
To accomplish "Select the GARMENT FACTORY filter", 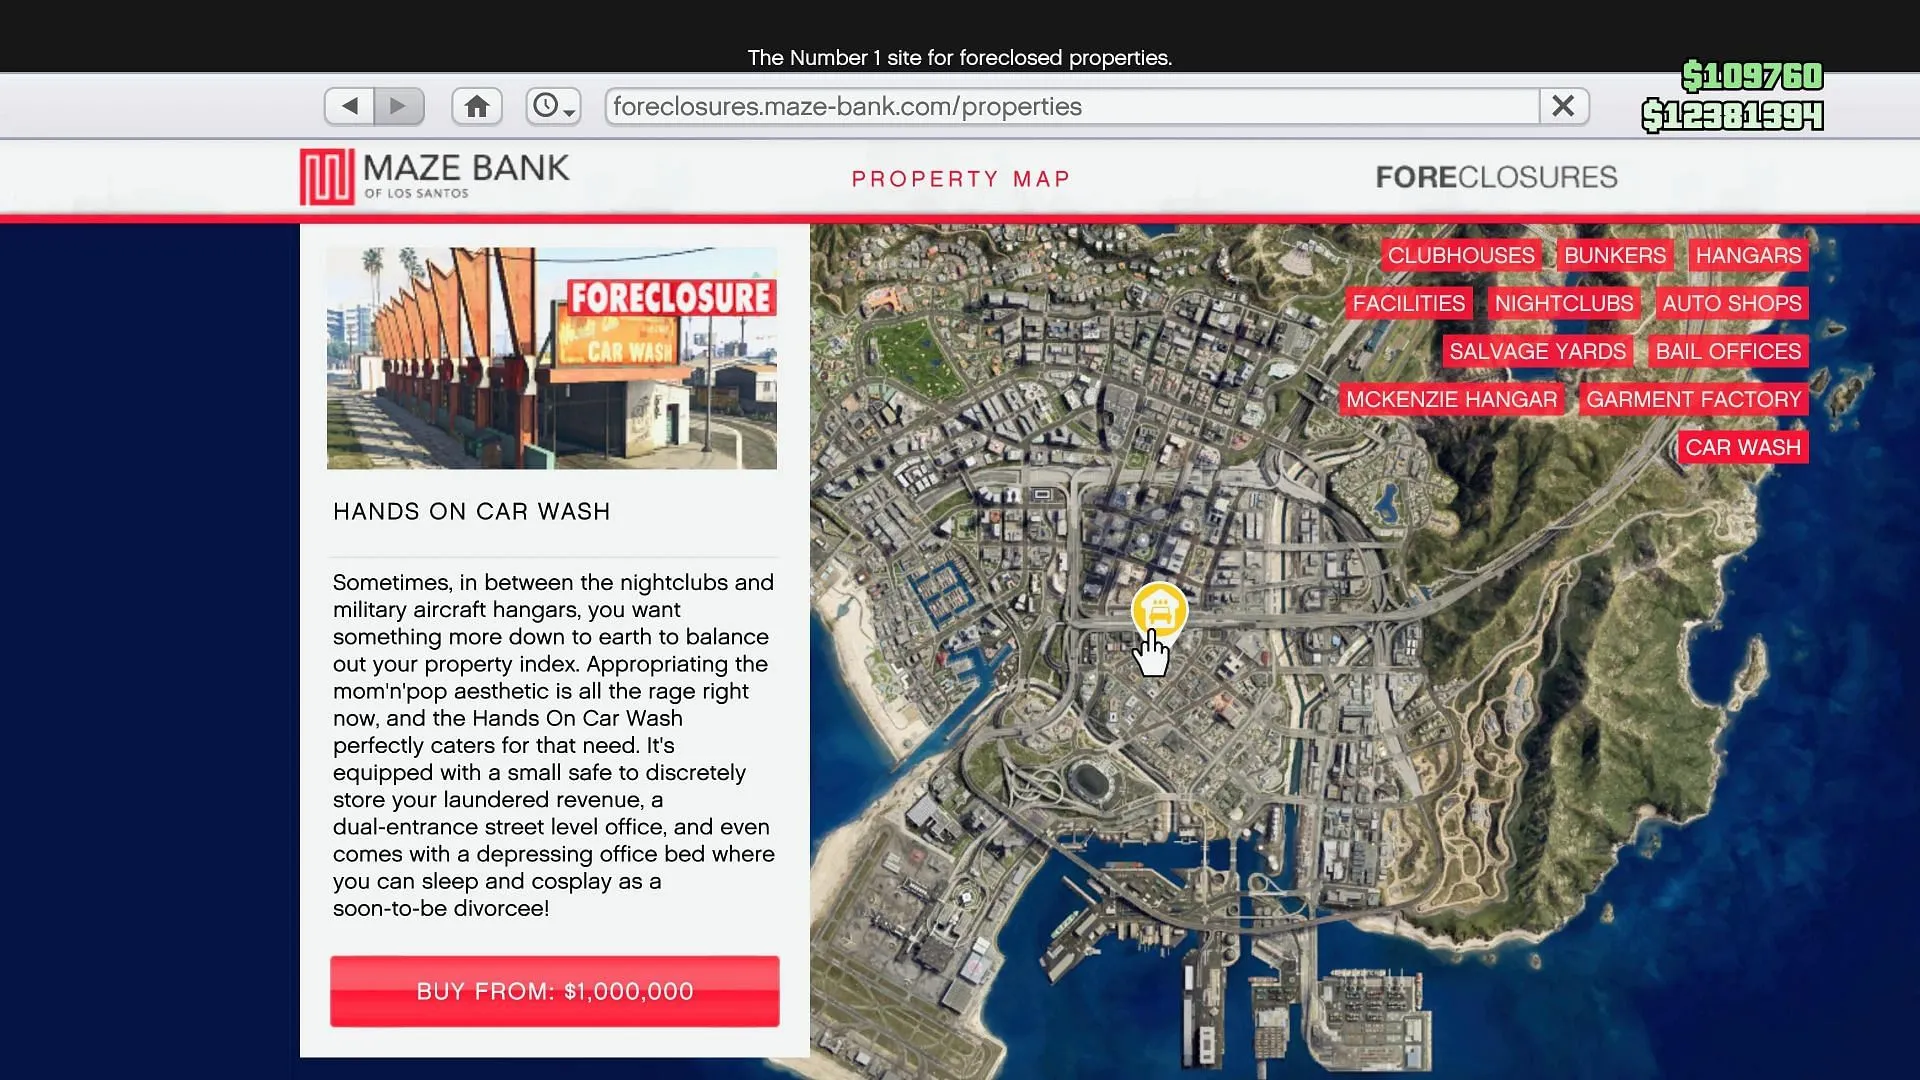I will click(x=1693, y=399).
